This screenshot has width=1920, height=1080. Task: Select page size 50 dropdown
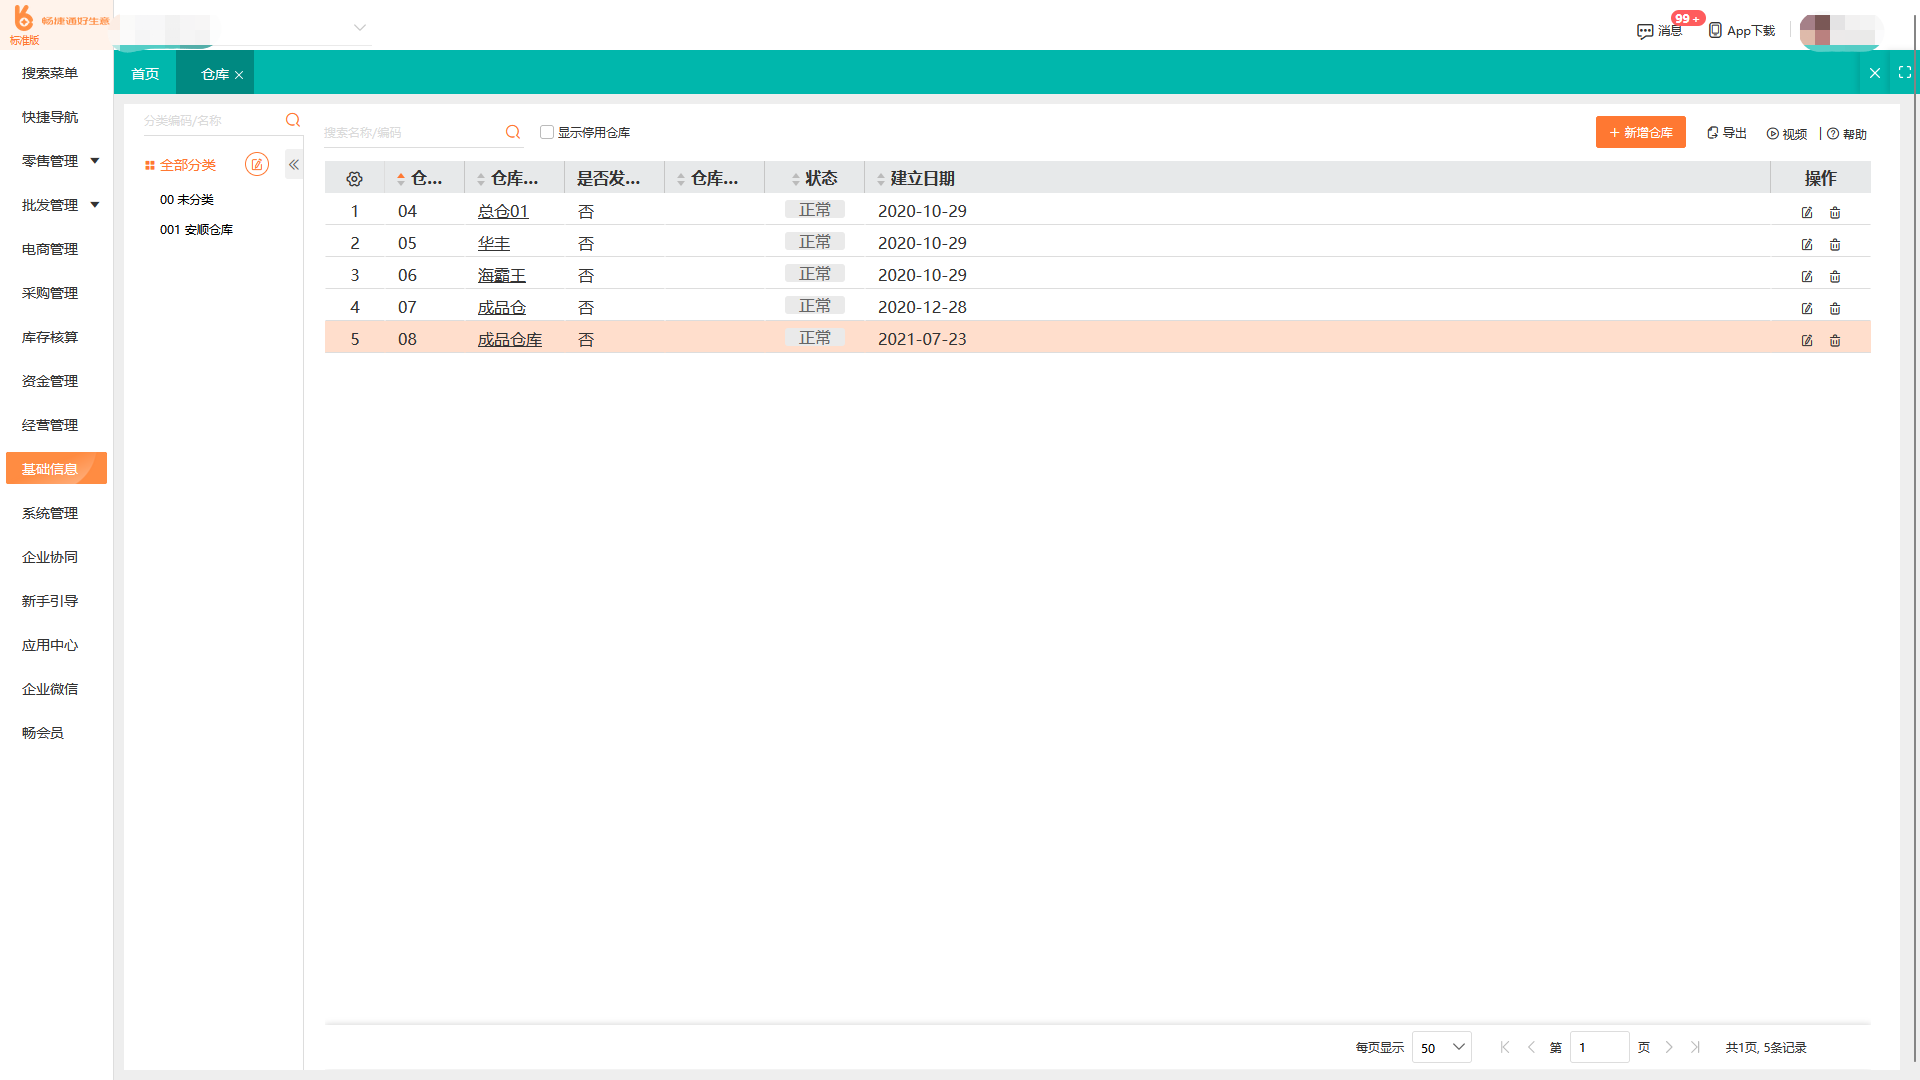coord(1441,1047)
